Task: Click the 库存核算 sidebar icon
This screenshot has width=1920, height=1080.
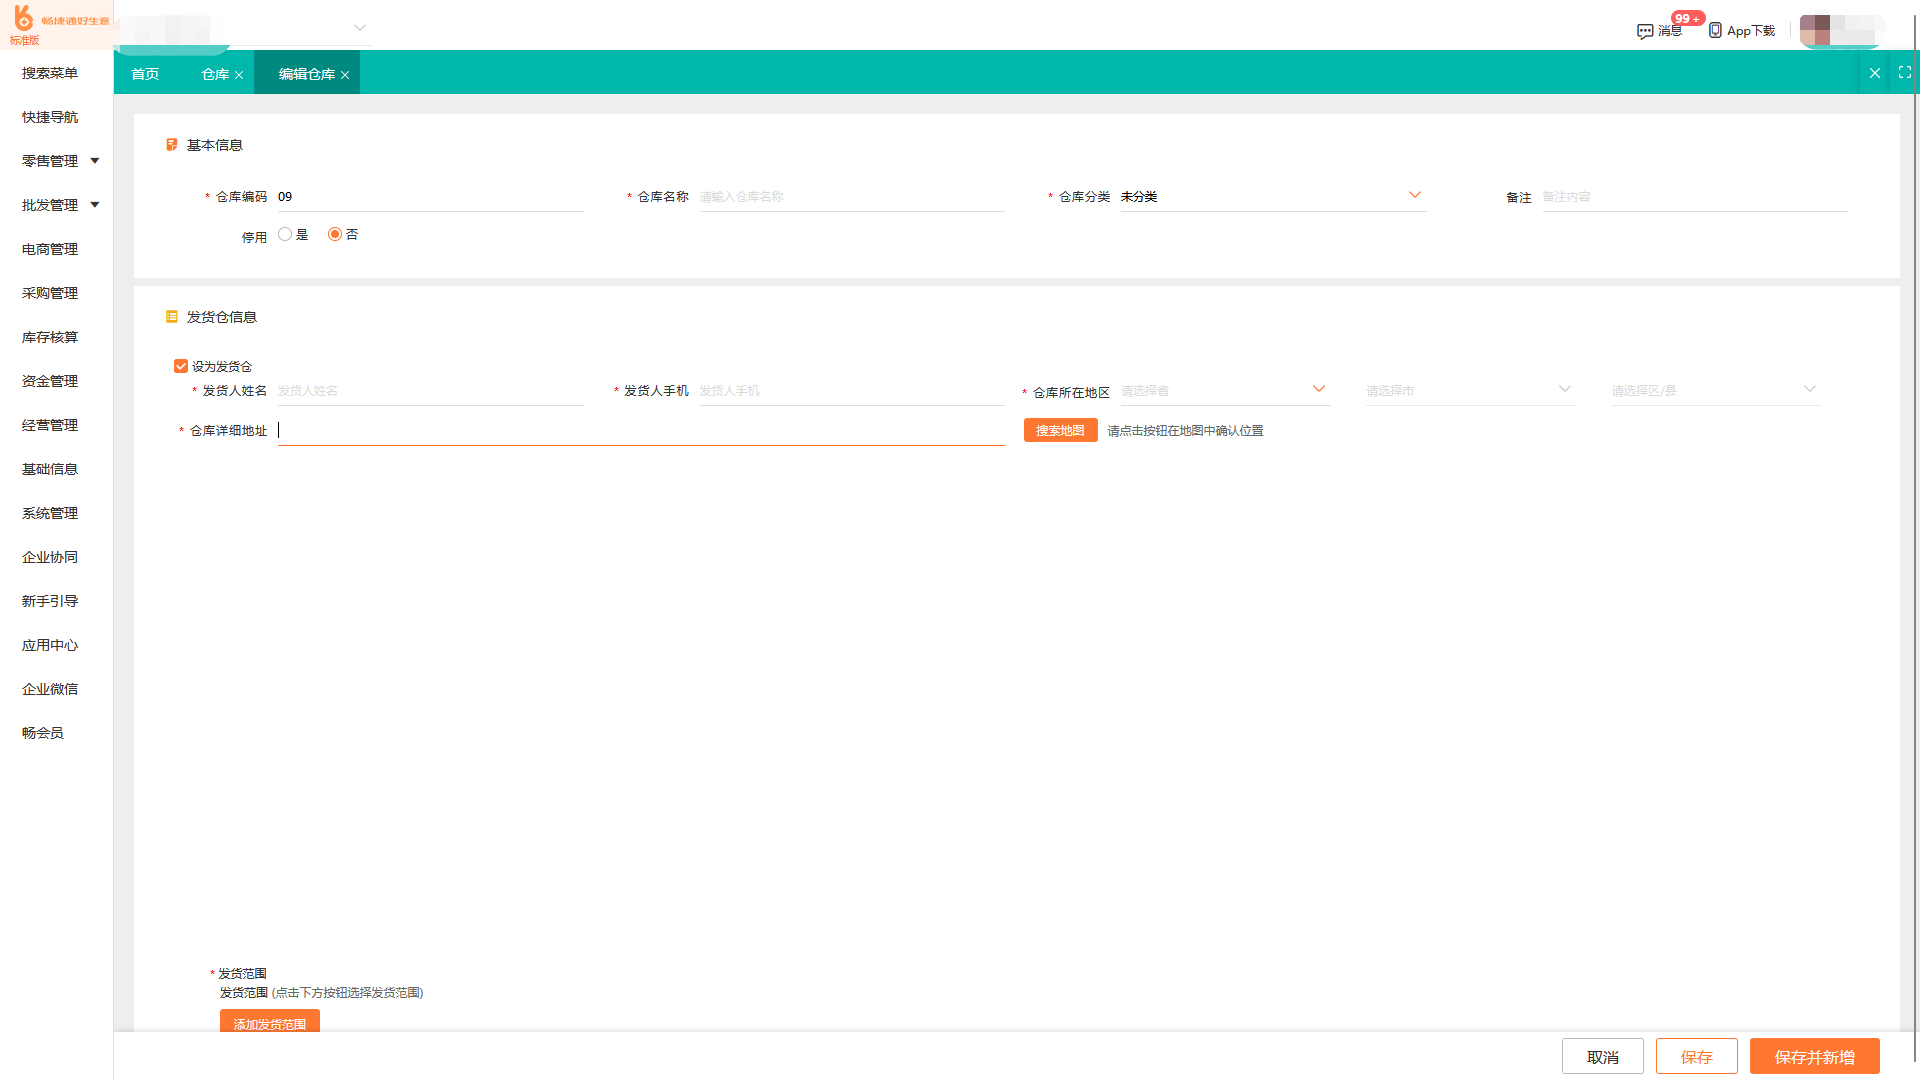Action: 50,336
